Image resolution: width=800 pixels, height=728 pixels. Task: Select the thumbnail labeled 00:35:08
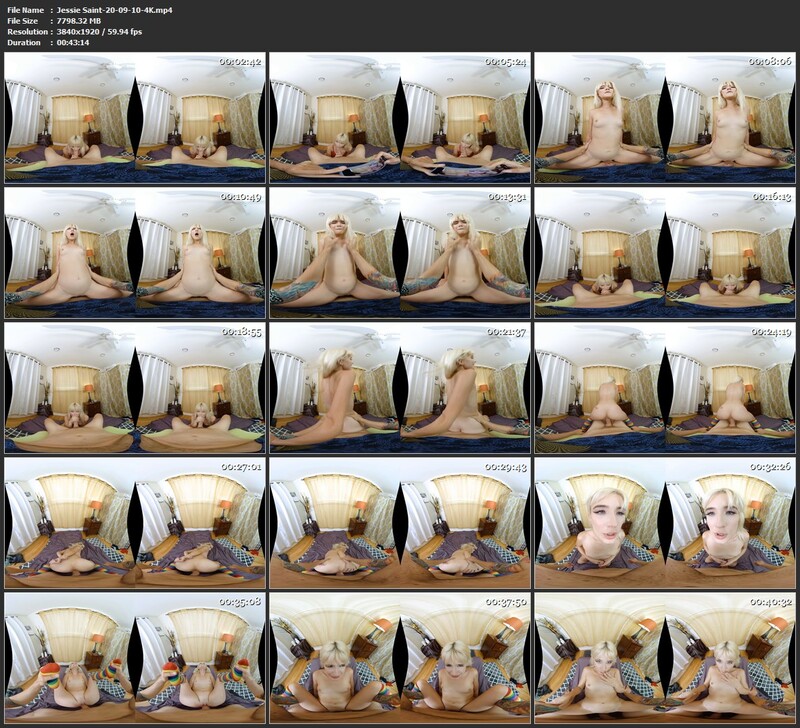tap(135, 657)
